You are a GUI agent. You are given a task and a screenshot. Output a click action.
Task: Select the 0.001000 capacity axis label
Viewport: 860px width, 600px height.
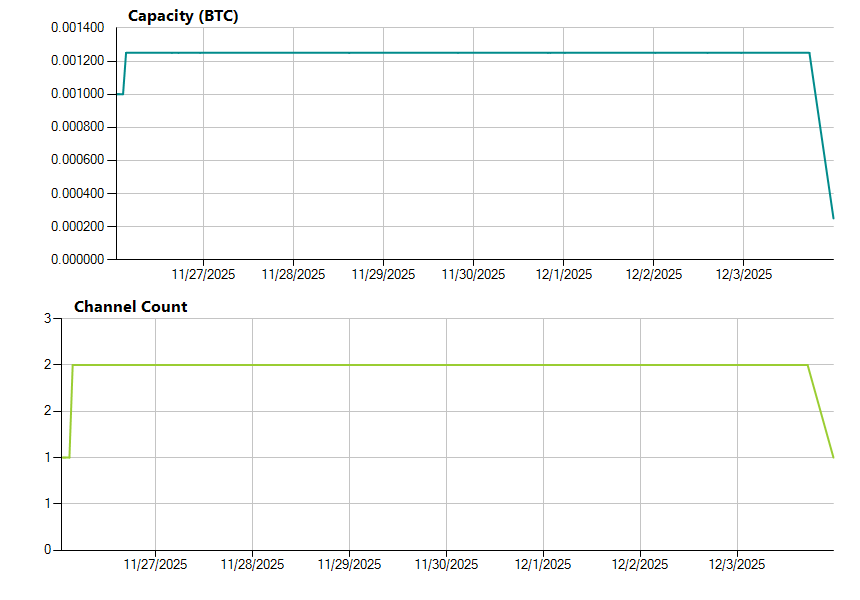pos(77,94)
